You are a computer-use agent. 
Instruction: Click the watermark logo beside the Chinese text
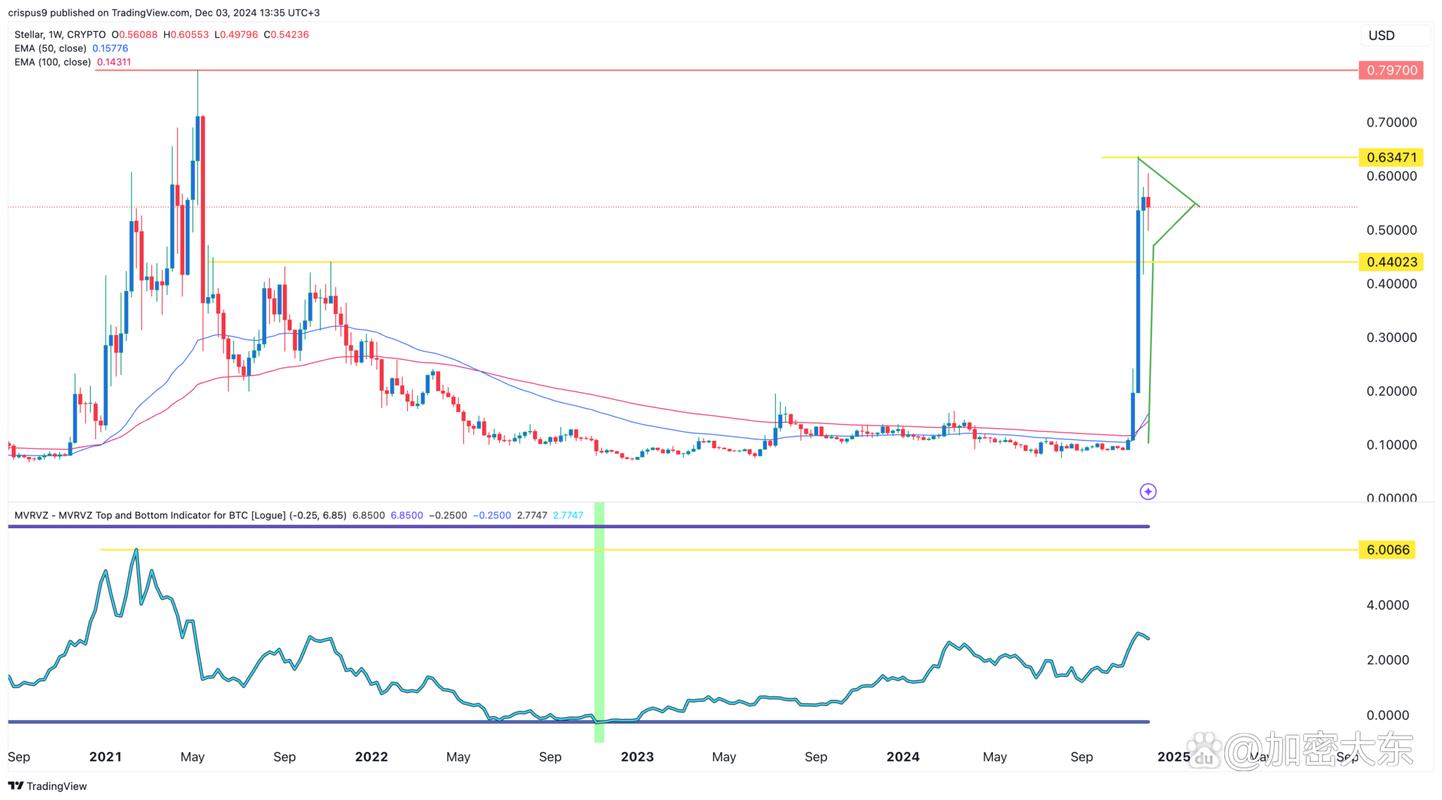[x=1206, y=749]
